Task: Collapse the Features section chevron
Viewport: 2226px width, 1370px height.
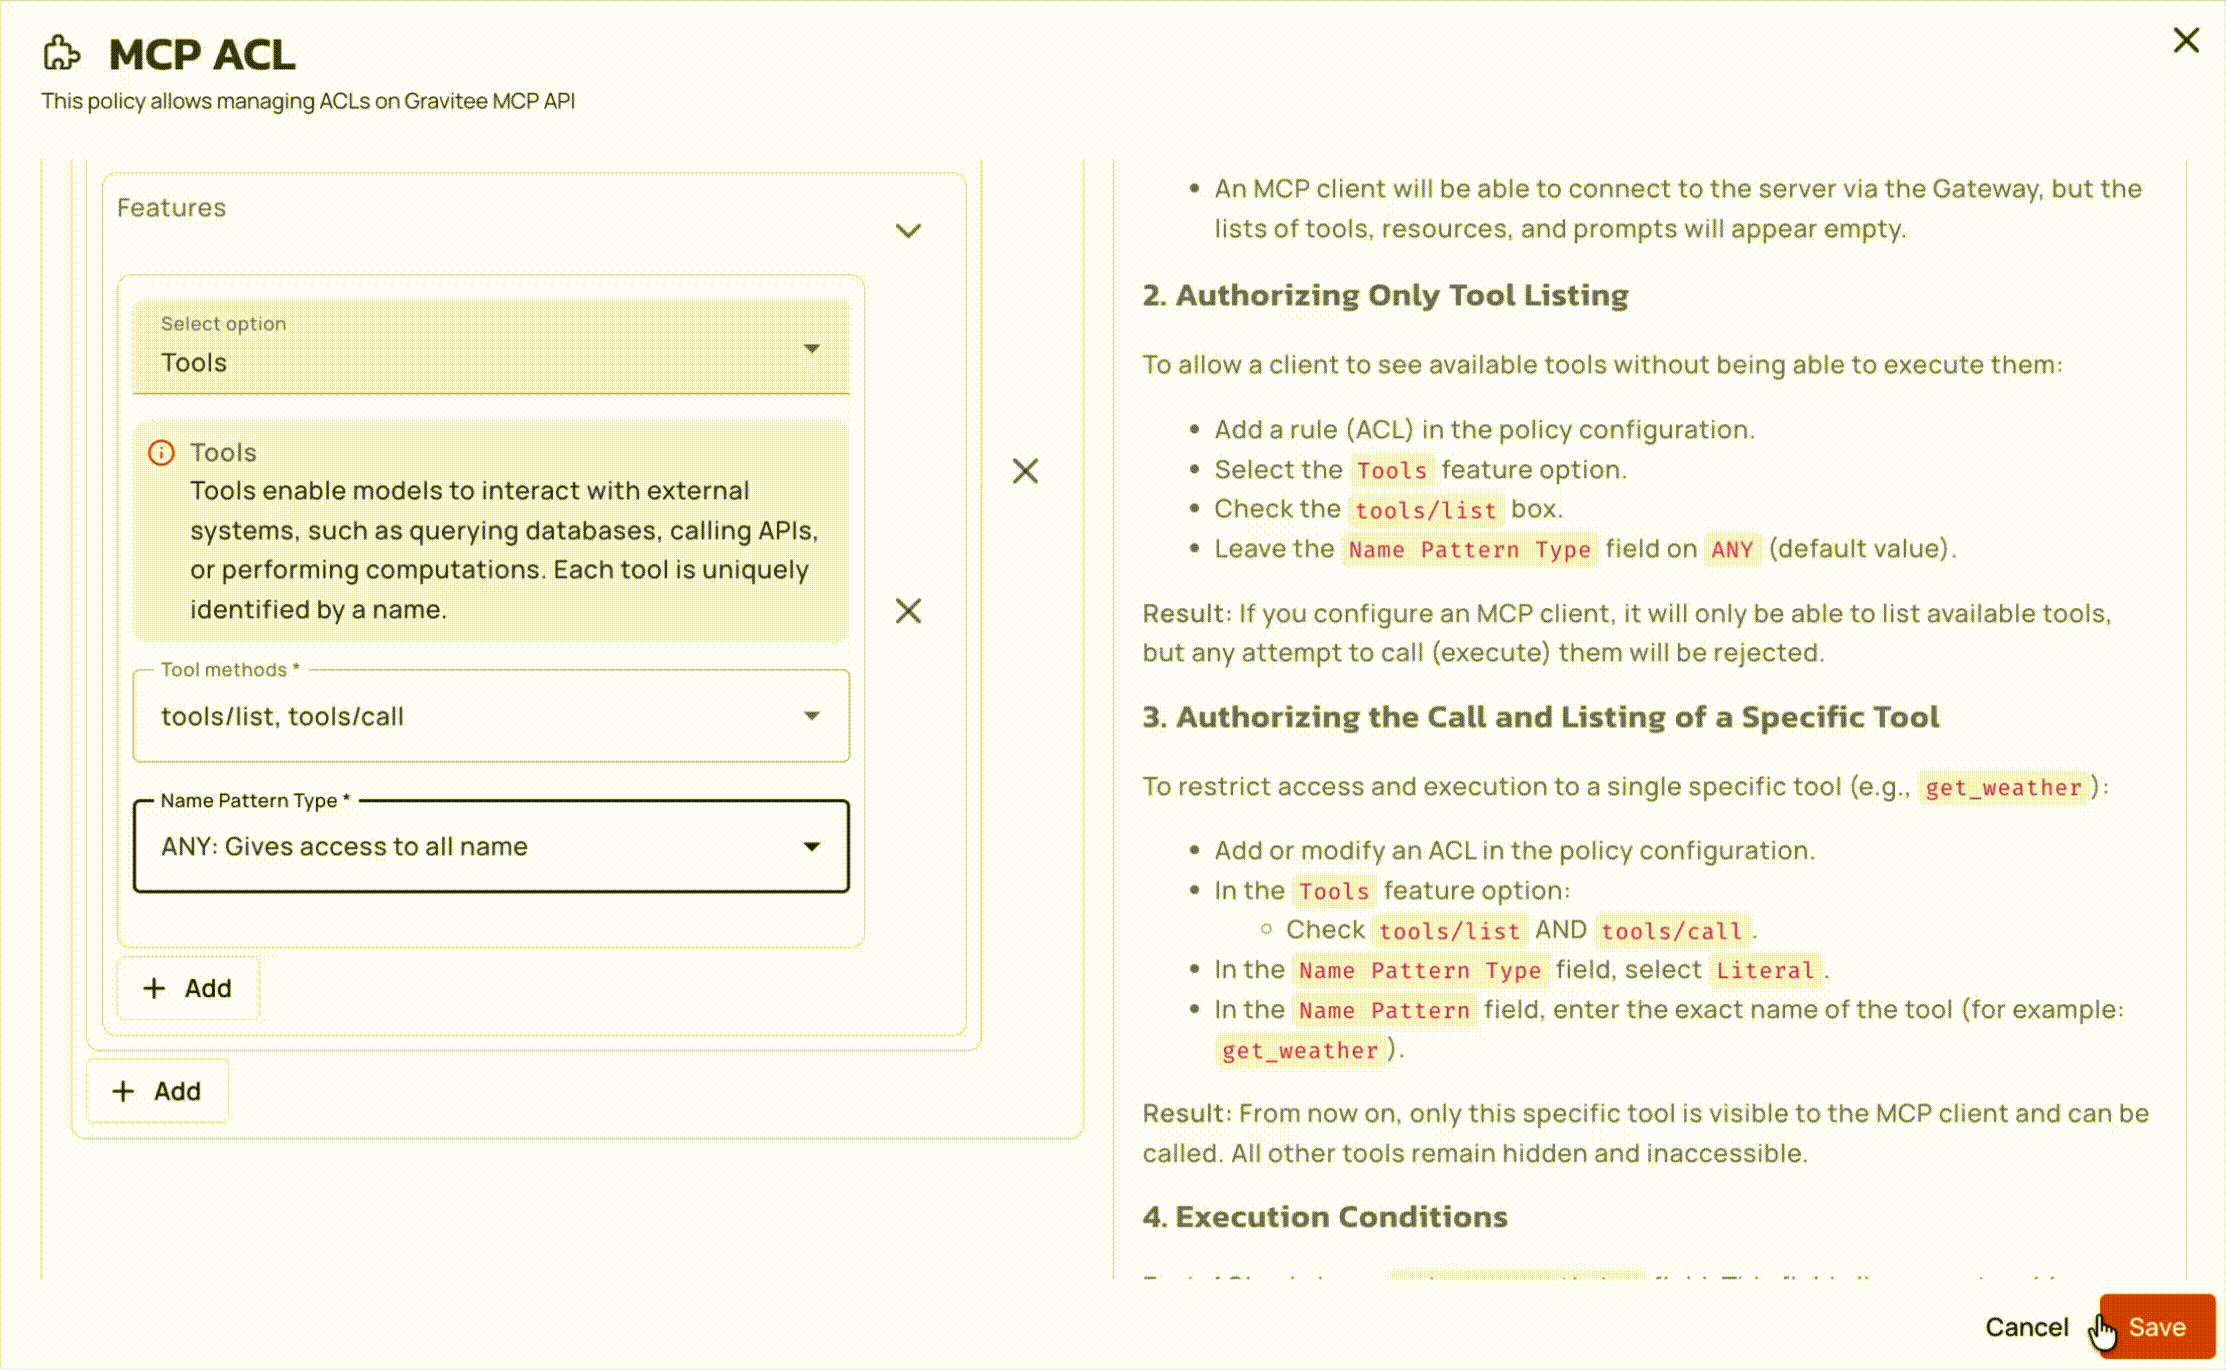Action: pyautogui.click(x=907, y=231)
